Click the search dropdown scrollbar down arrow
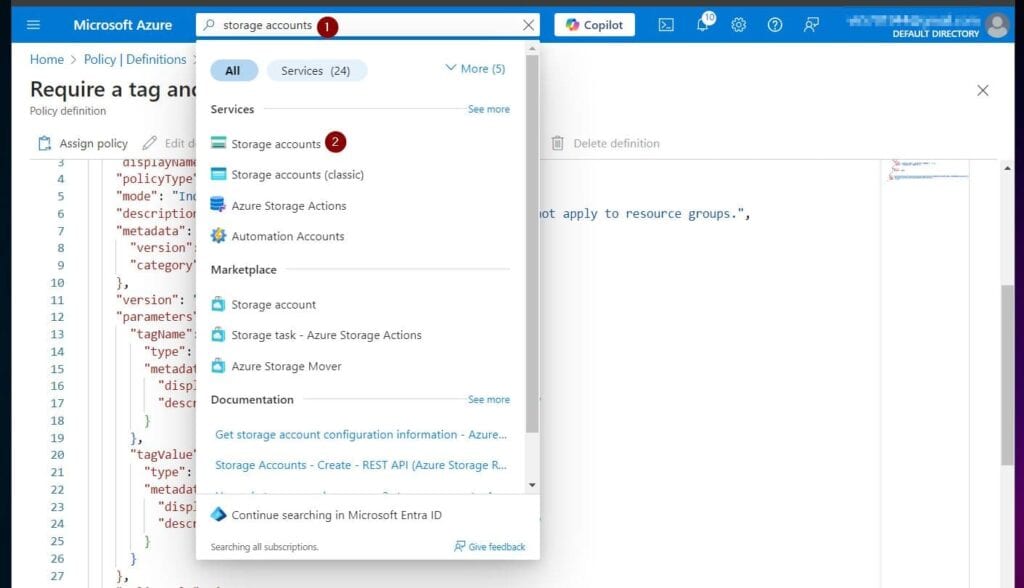 [x=532, y=485]
